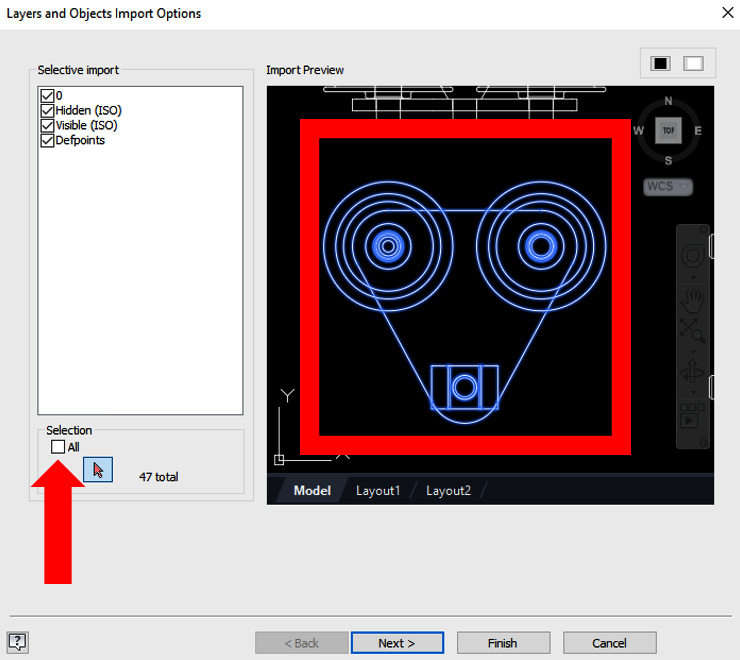Click the object selection arrow button
Image resolution: width=740 pixels, height=660 pixels.
click(x=97, y=469)
